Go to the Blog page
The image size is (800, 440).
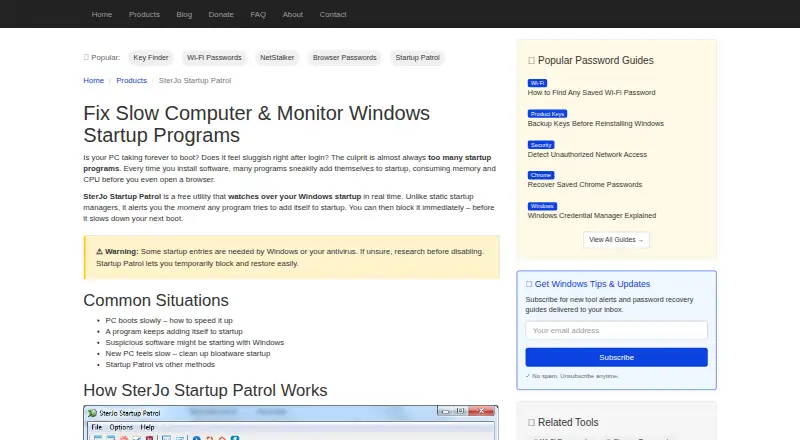coord(184,14)
